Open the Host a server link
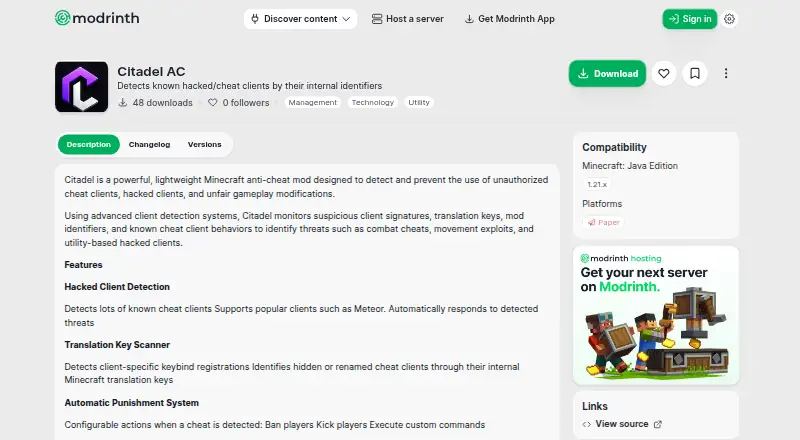This screenshot has height=440, width=800. click(x=408, y=19)
